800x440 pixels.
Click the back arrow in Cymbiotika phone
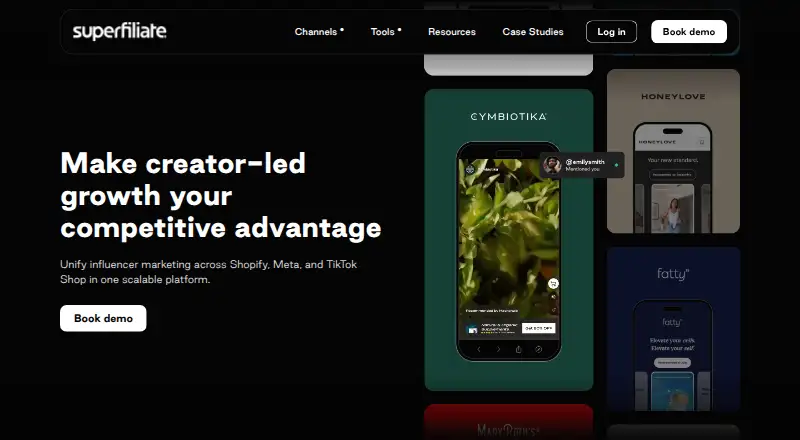479,350
